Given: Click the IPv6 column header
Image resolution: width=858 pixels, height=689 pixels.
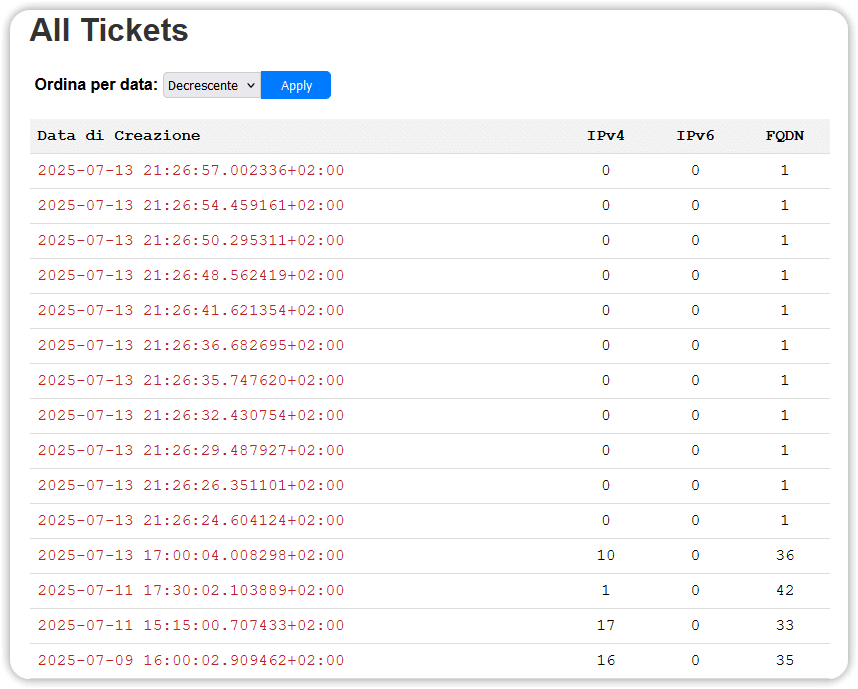Looking at the screenshot, I should click(x=695, y=135).
